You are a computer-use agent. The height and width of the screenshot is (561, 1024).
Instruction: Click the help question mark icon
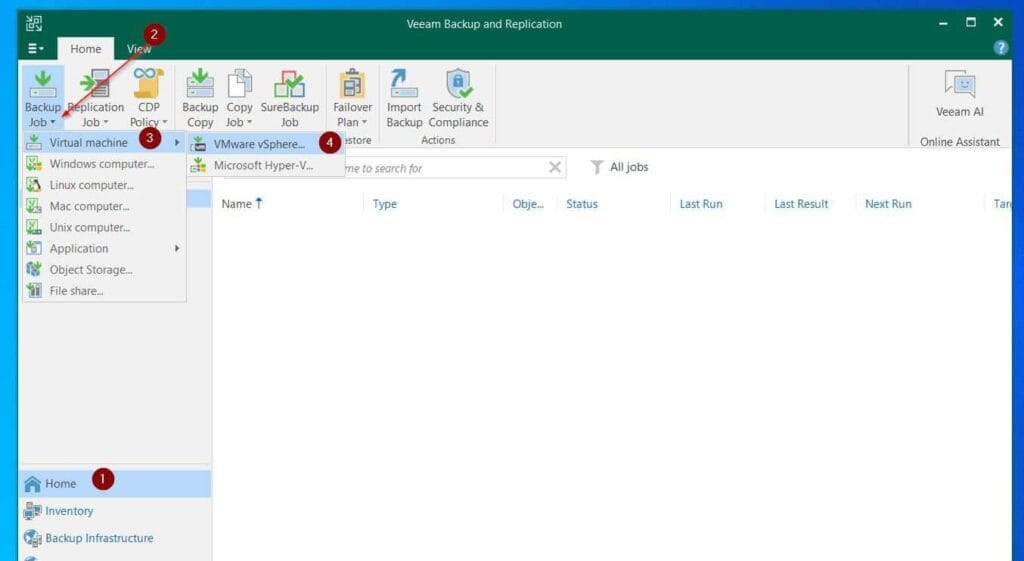1000,48
